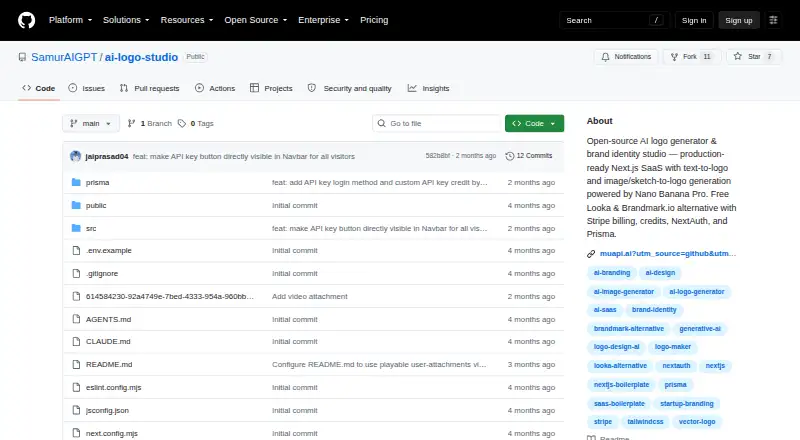
Task: Expand the Resources menu
Action: [187, 20]
